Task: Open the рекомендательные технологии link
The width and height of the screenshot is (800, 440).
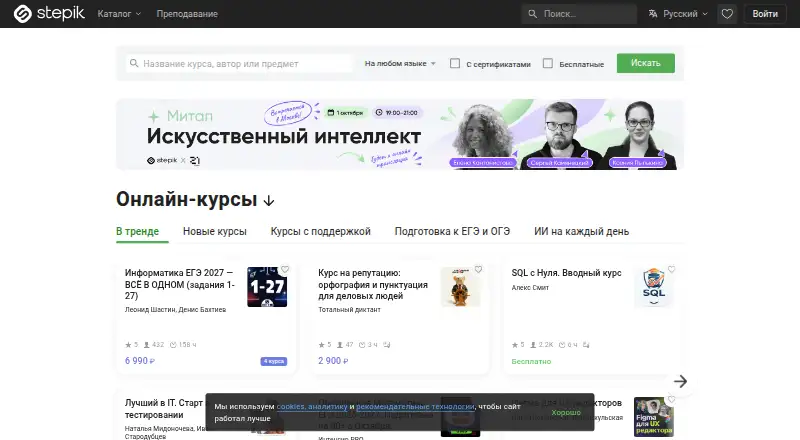Action: pyautogui.click(x=415, y=406)
